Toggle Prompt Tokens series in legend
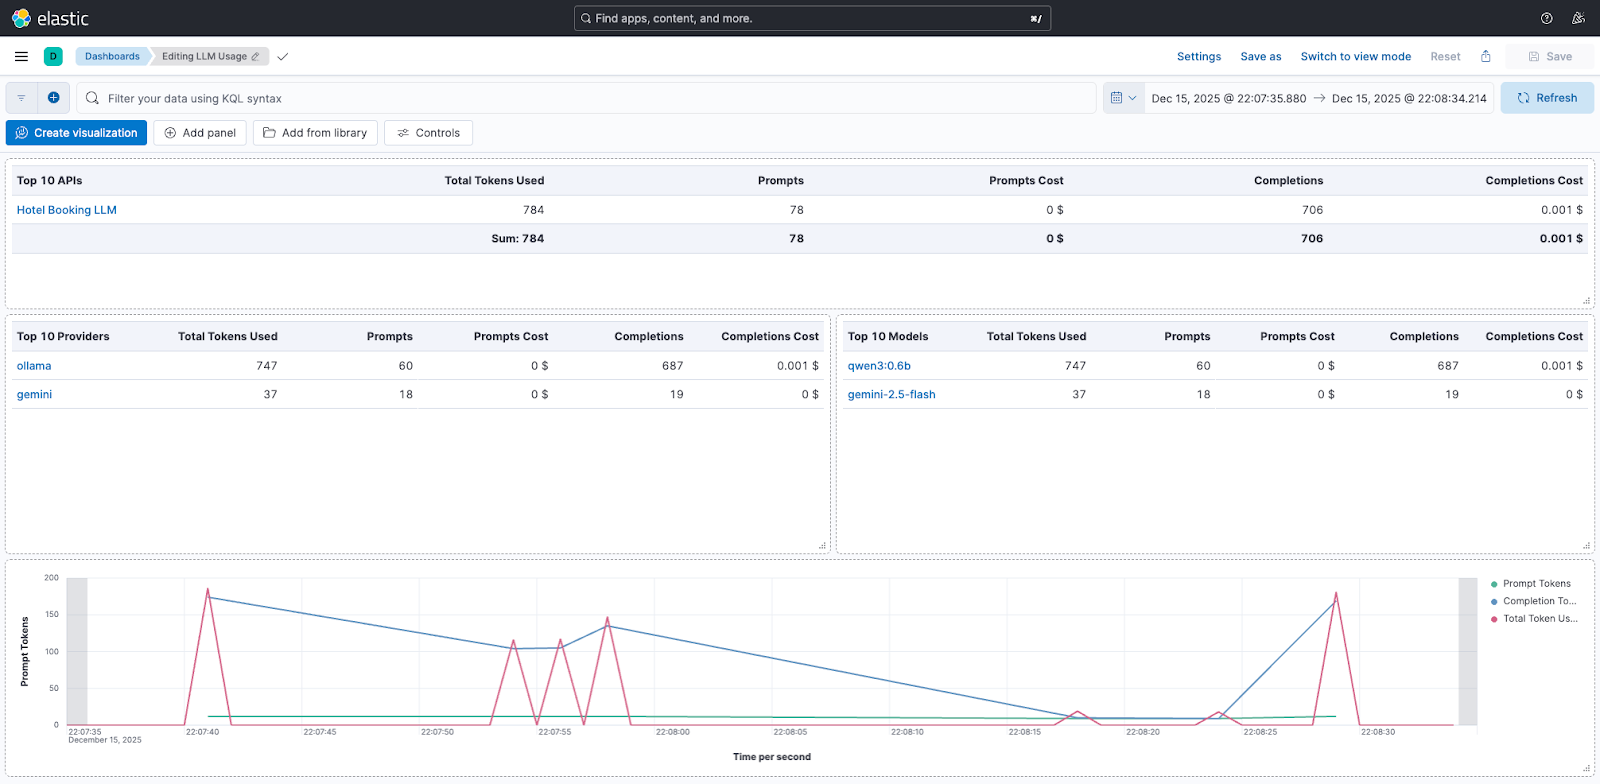The image size is (1600, 784). [x=1536, y=584]
